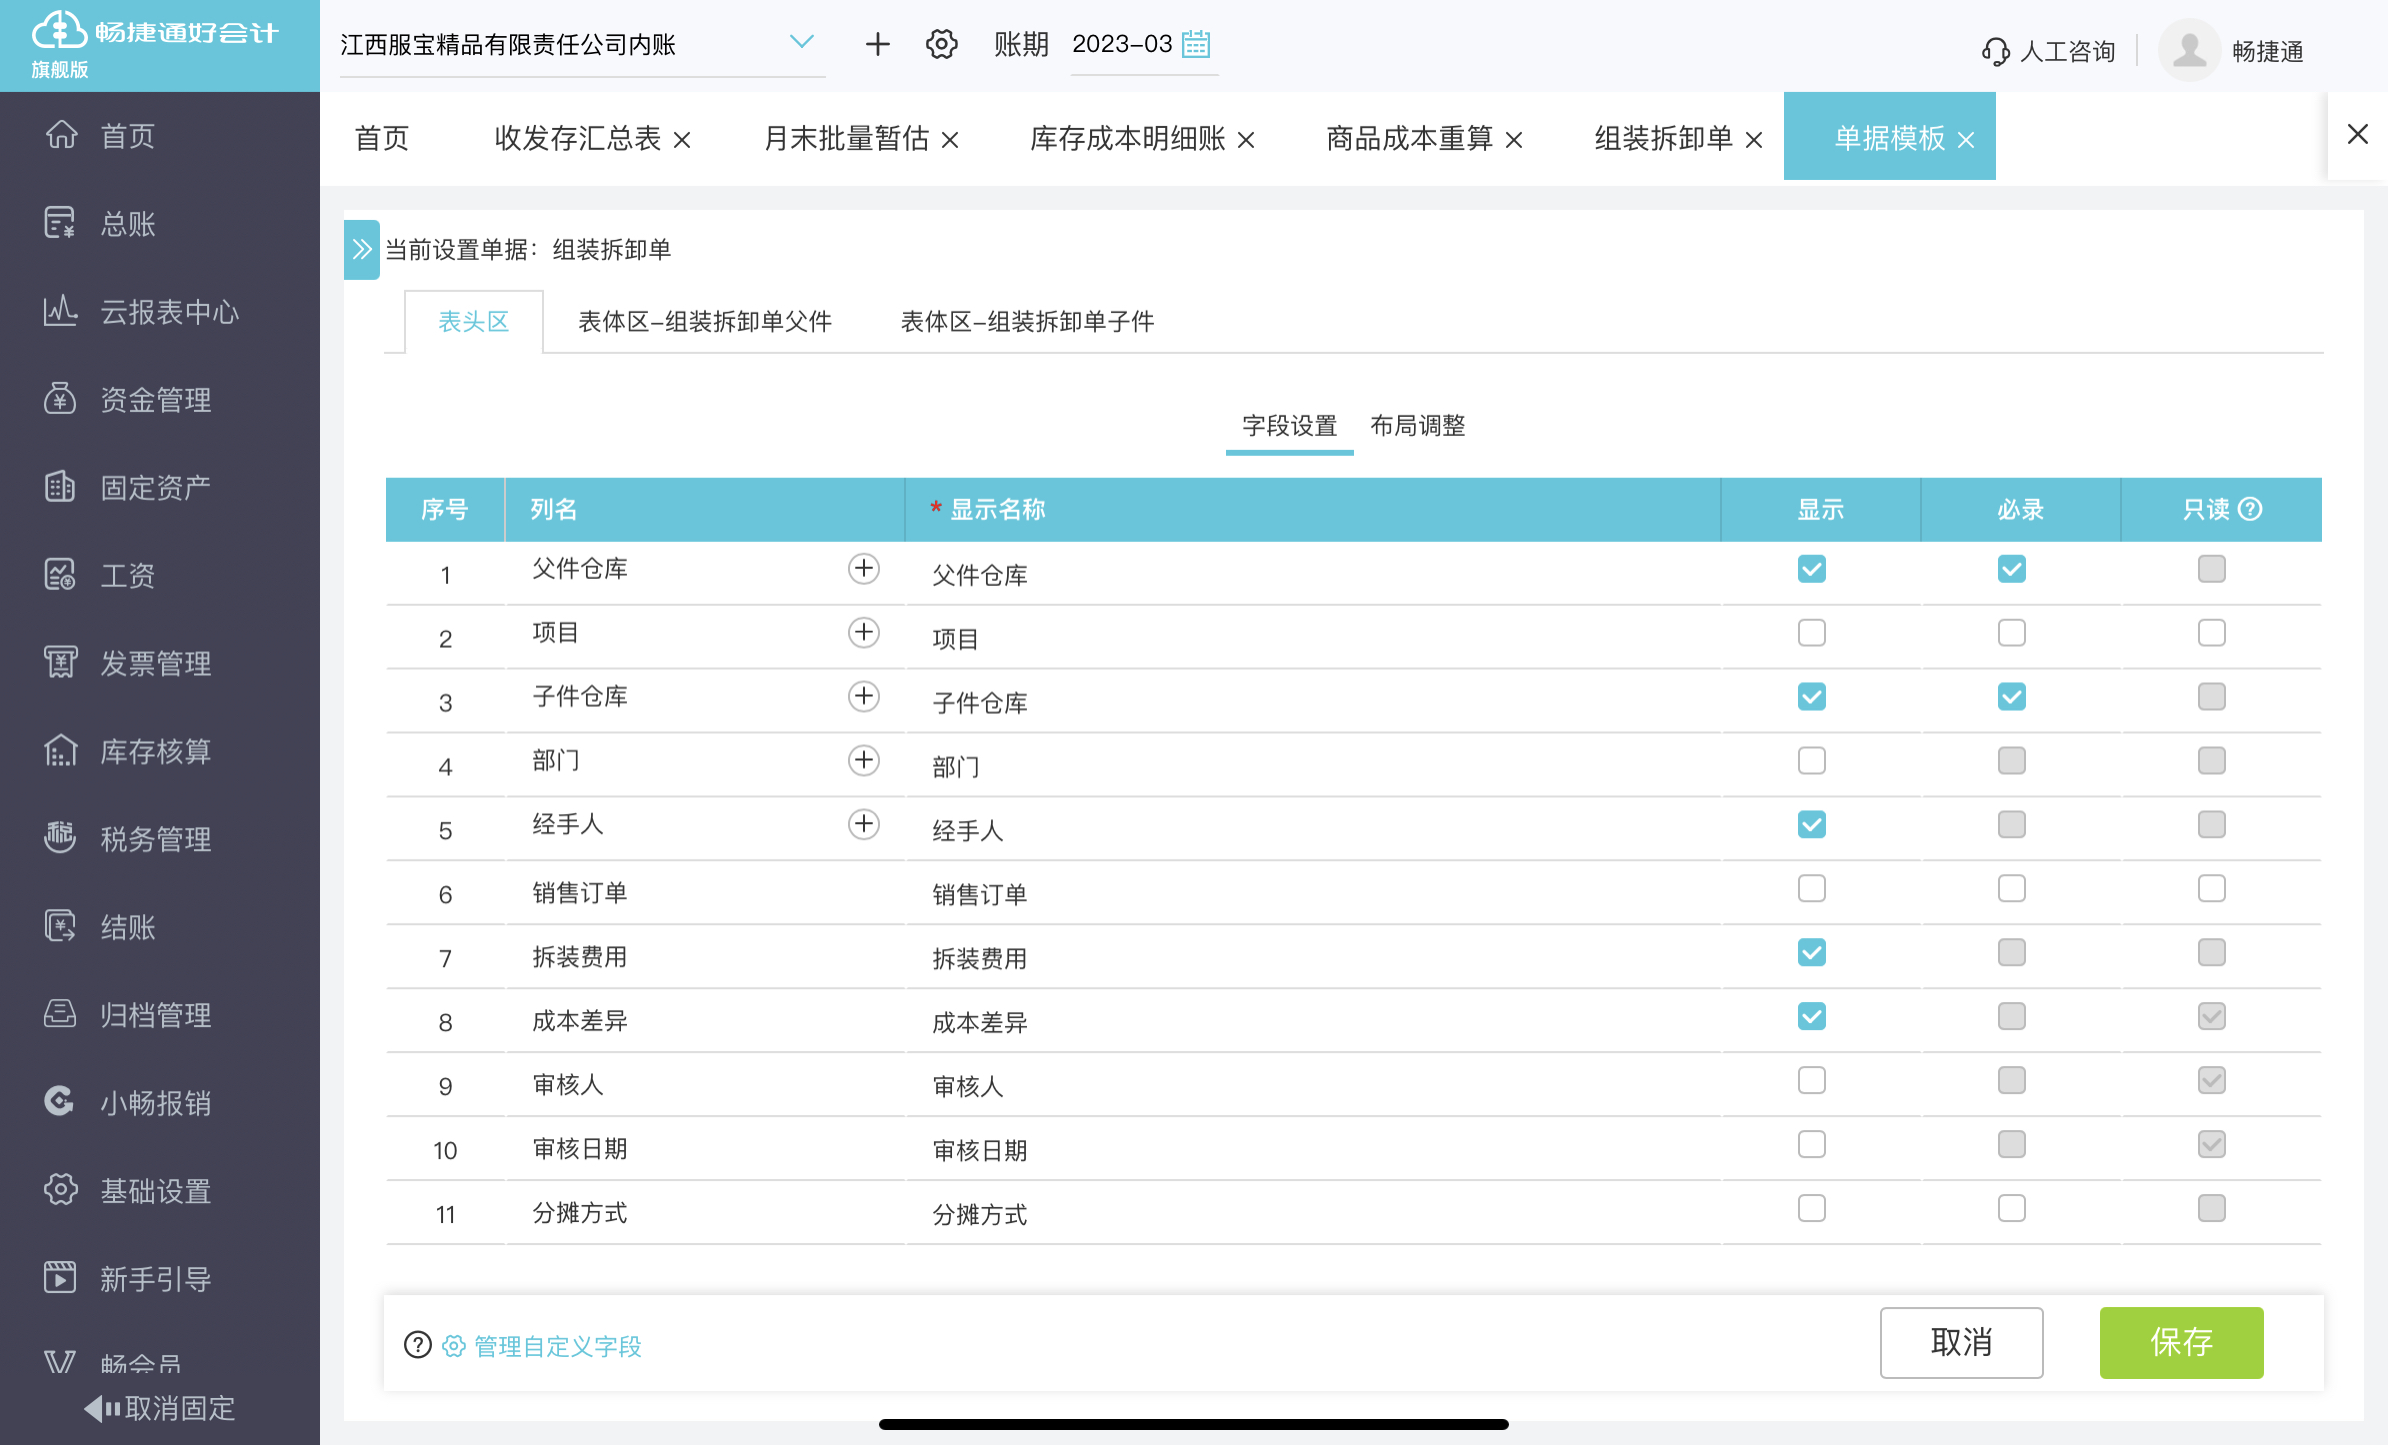This screenshot has height=1445, width=2388.
Task: Select 表体区–组装拆卸单父件 tab
Action: (704, 319)
